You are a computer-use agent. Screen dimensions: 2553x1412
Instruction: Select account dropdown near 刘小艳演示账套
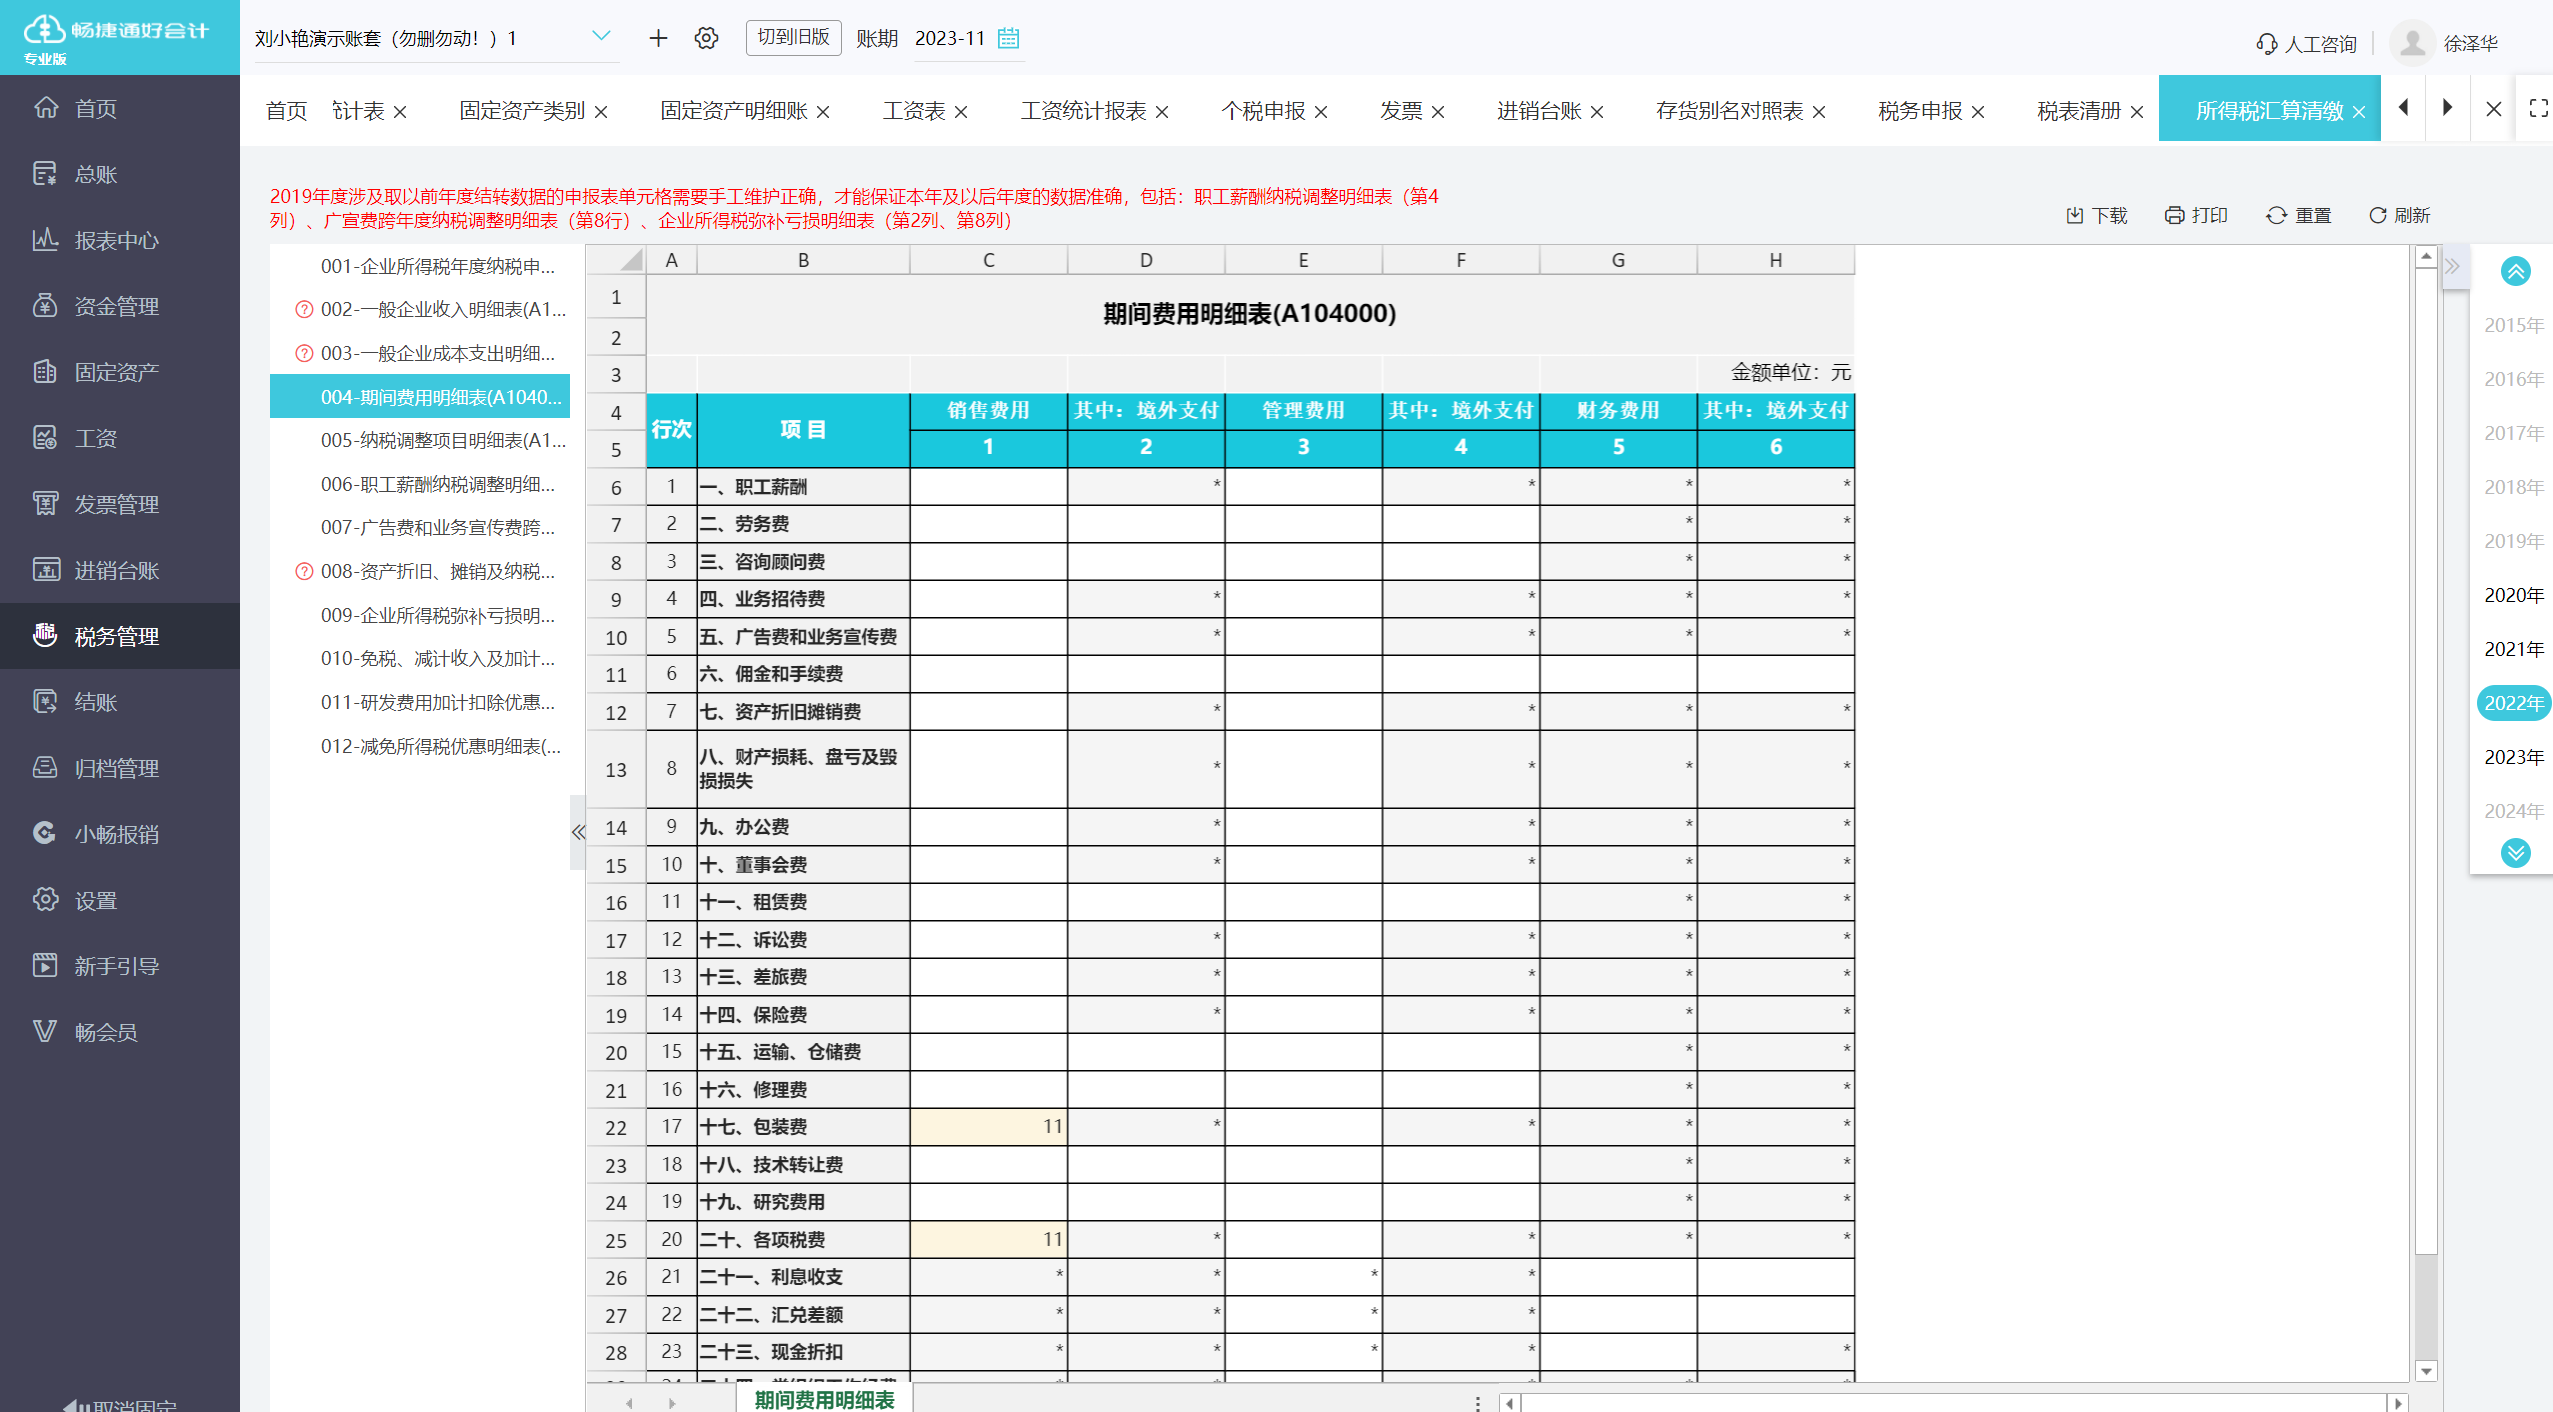pyautogui.click(x=603, y=38)
